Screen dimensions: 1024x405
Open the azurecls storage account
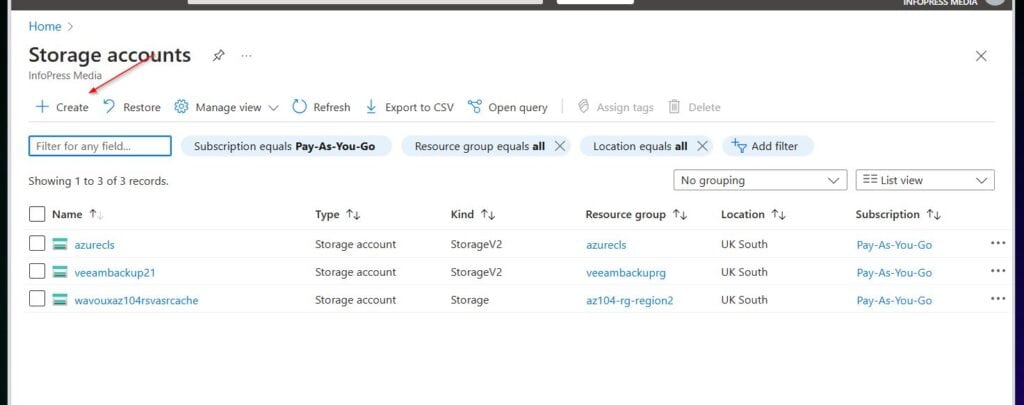click(95, 245)
